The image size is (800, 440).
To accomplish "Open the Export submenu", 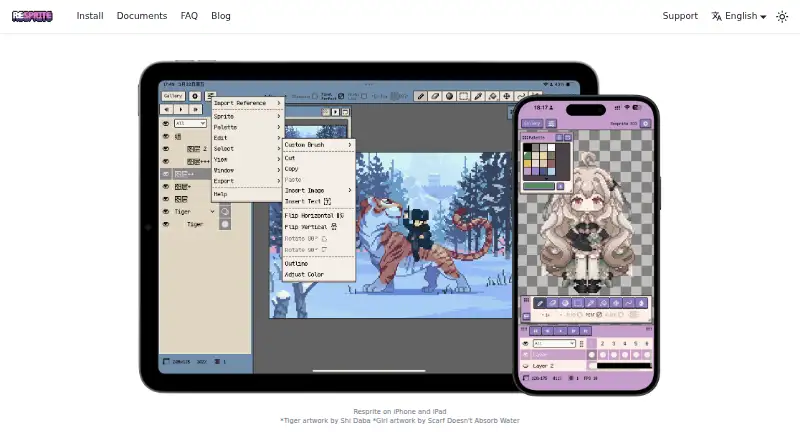I will tap(247, 181).
